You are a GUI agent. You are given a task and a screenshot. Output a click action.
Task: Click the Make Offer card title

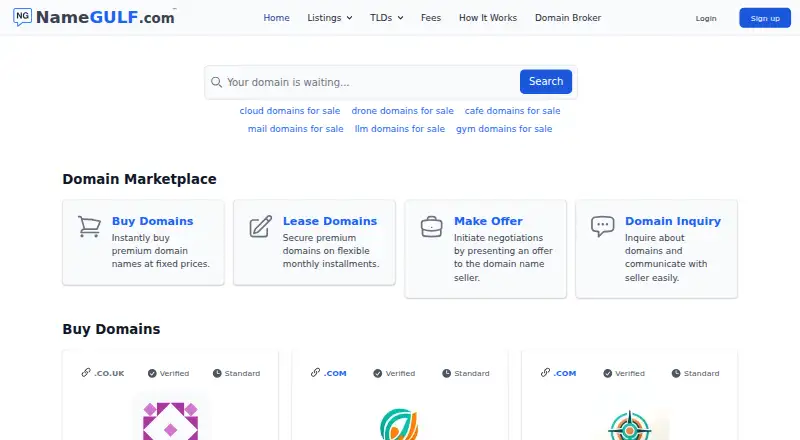tap(488, 221)
